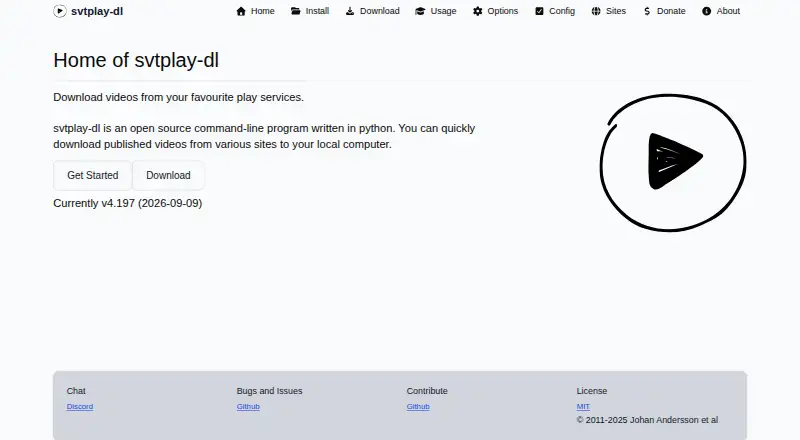Open the Donate navbar item
Viewport: 800px width, 440px height.
tap(664, 11)
